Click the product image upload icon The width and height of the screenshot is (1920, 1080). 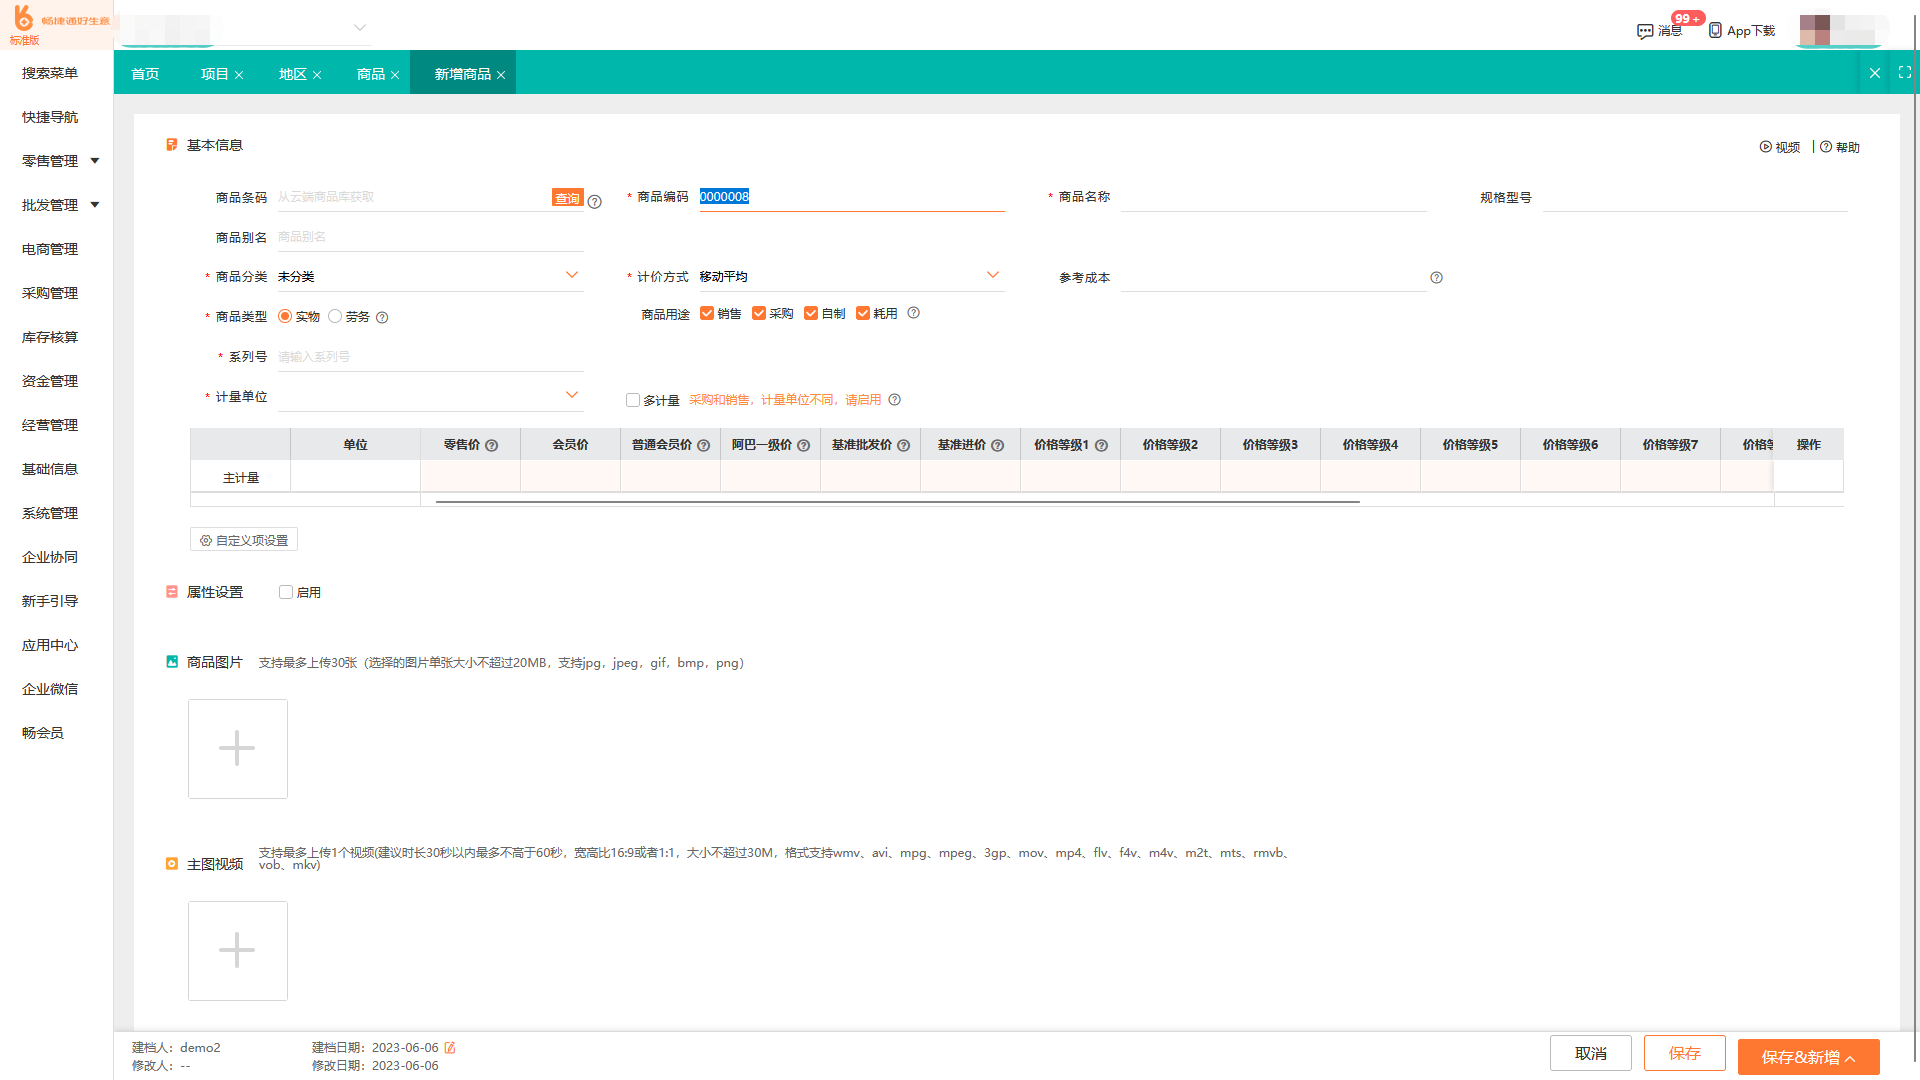[239, 748]
